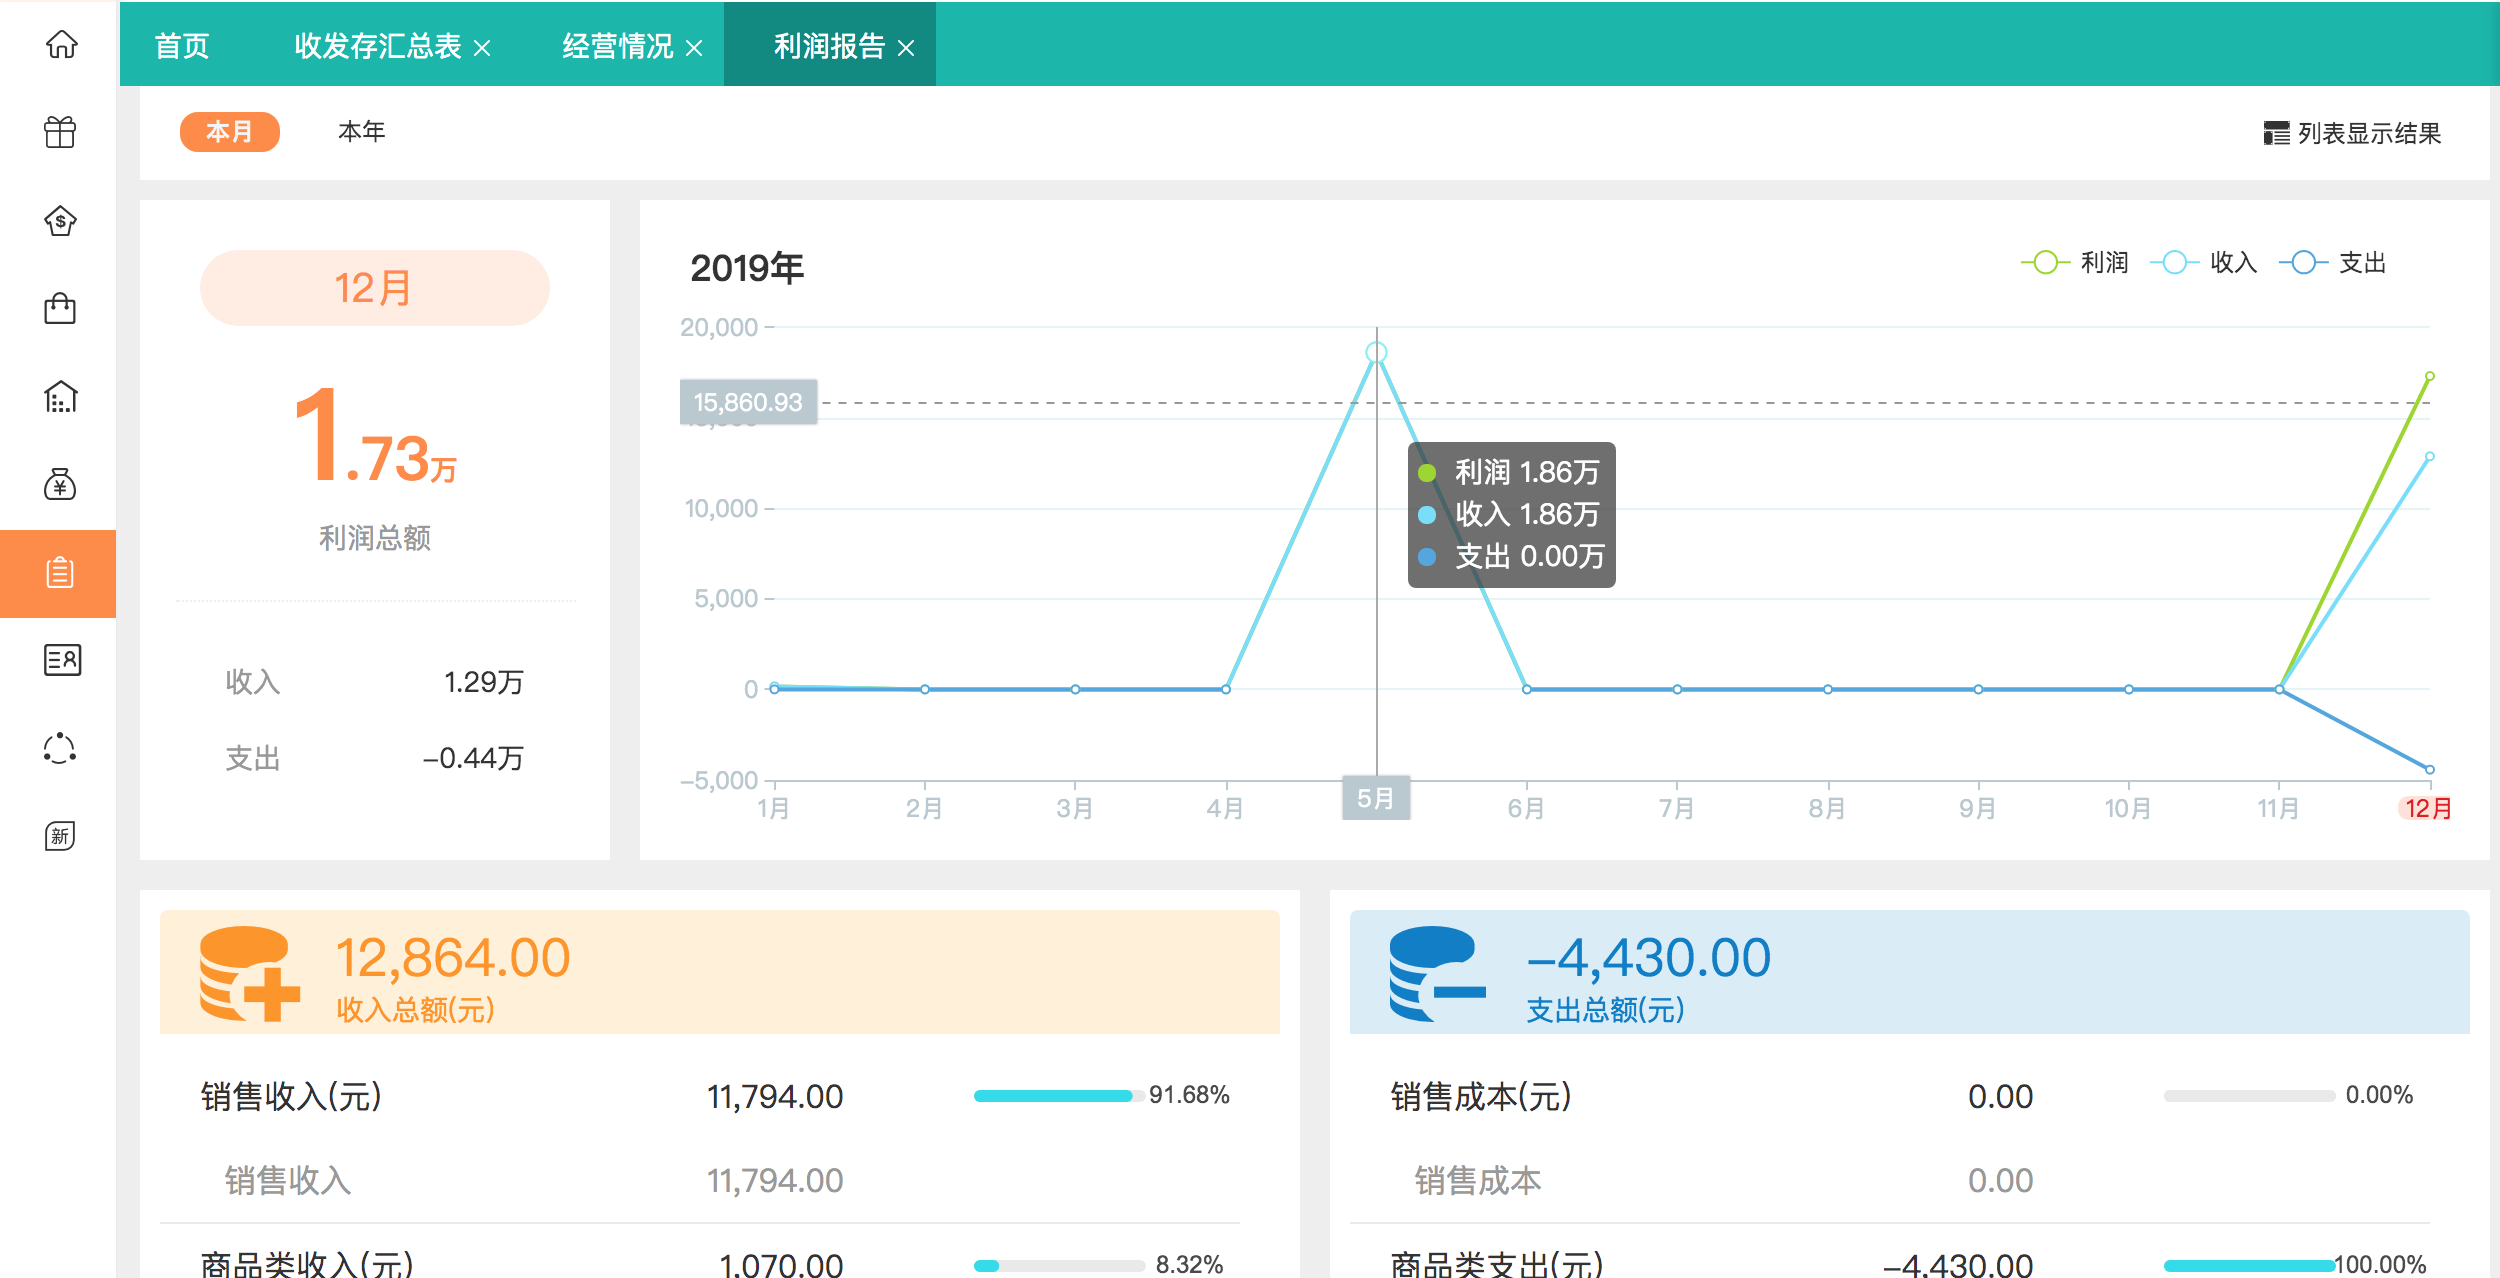Click the home/首页 sidebar icon

[62, 44]
